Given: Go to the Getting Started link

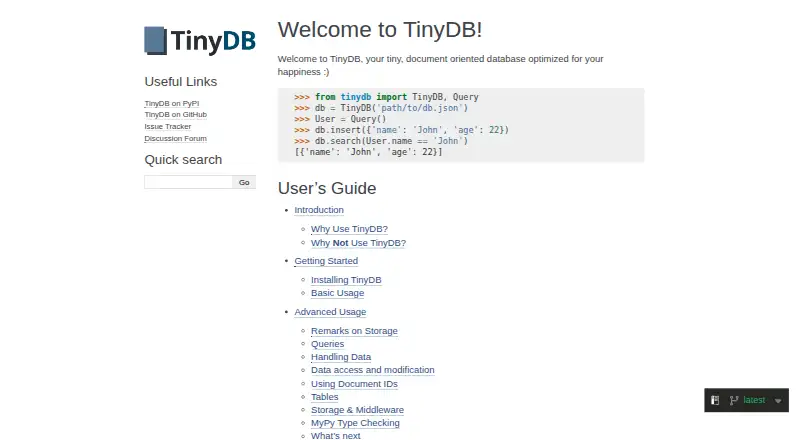Looking at the screenshot, I should pos(326,261).
